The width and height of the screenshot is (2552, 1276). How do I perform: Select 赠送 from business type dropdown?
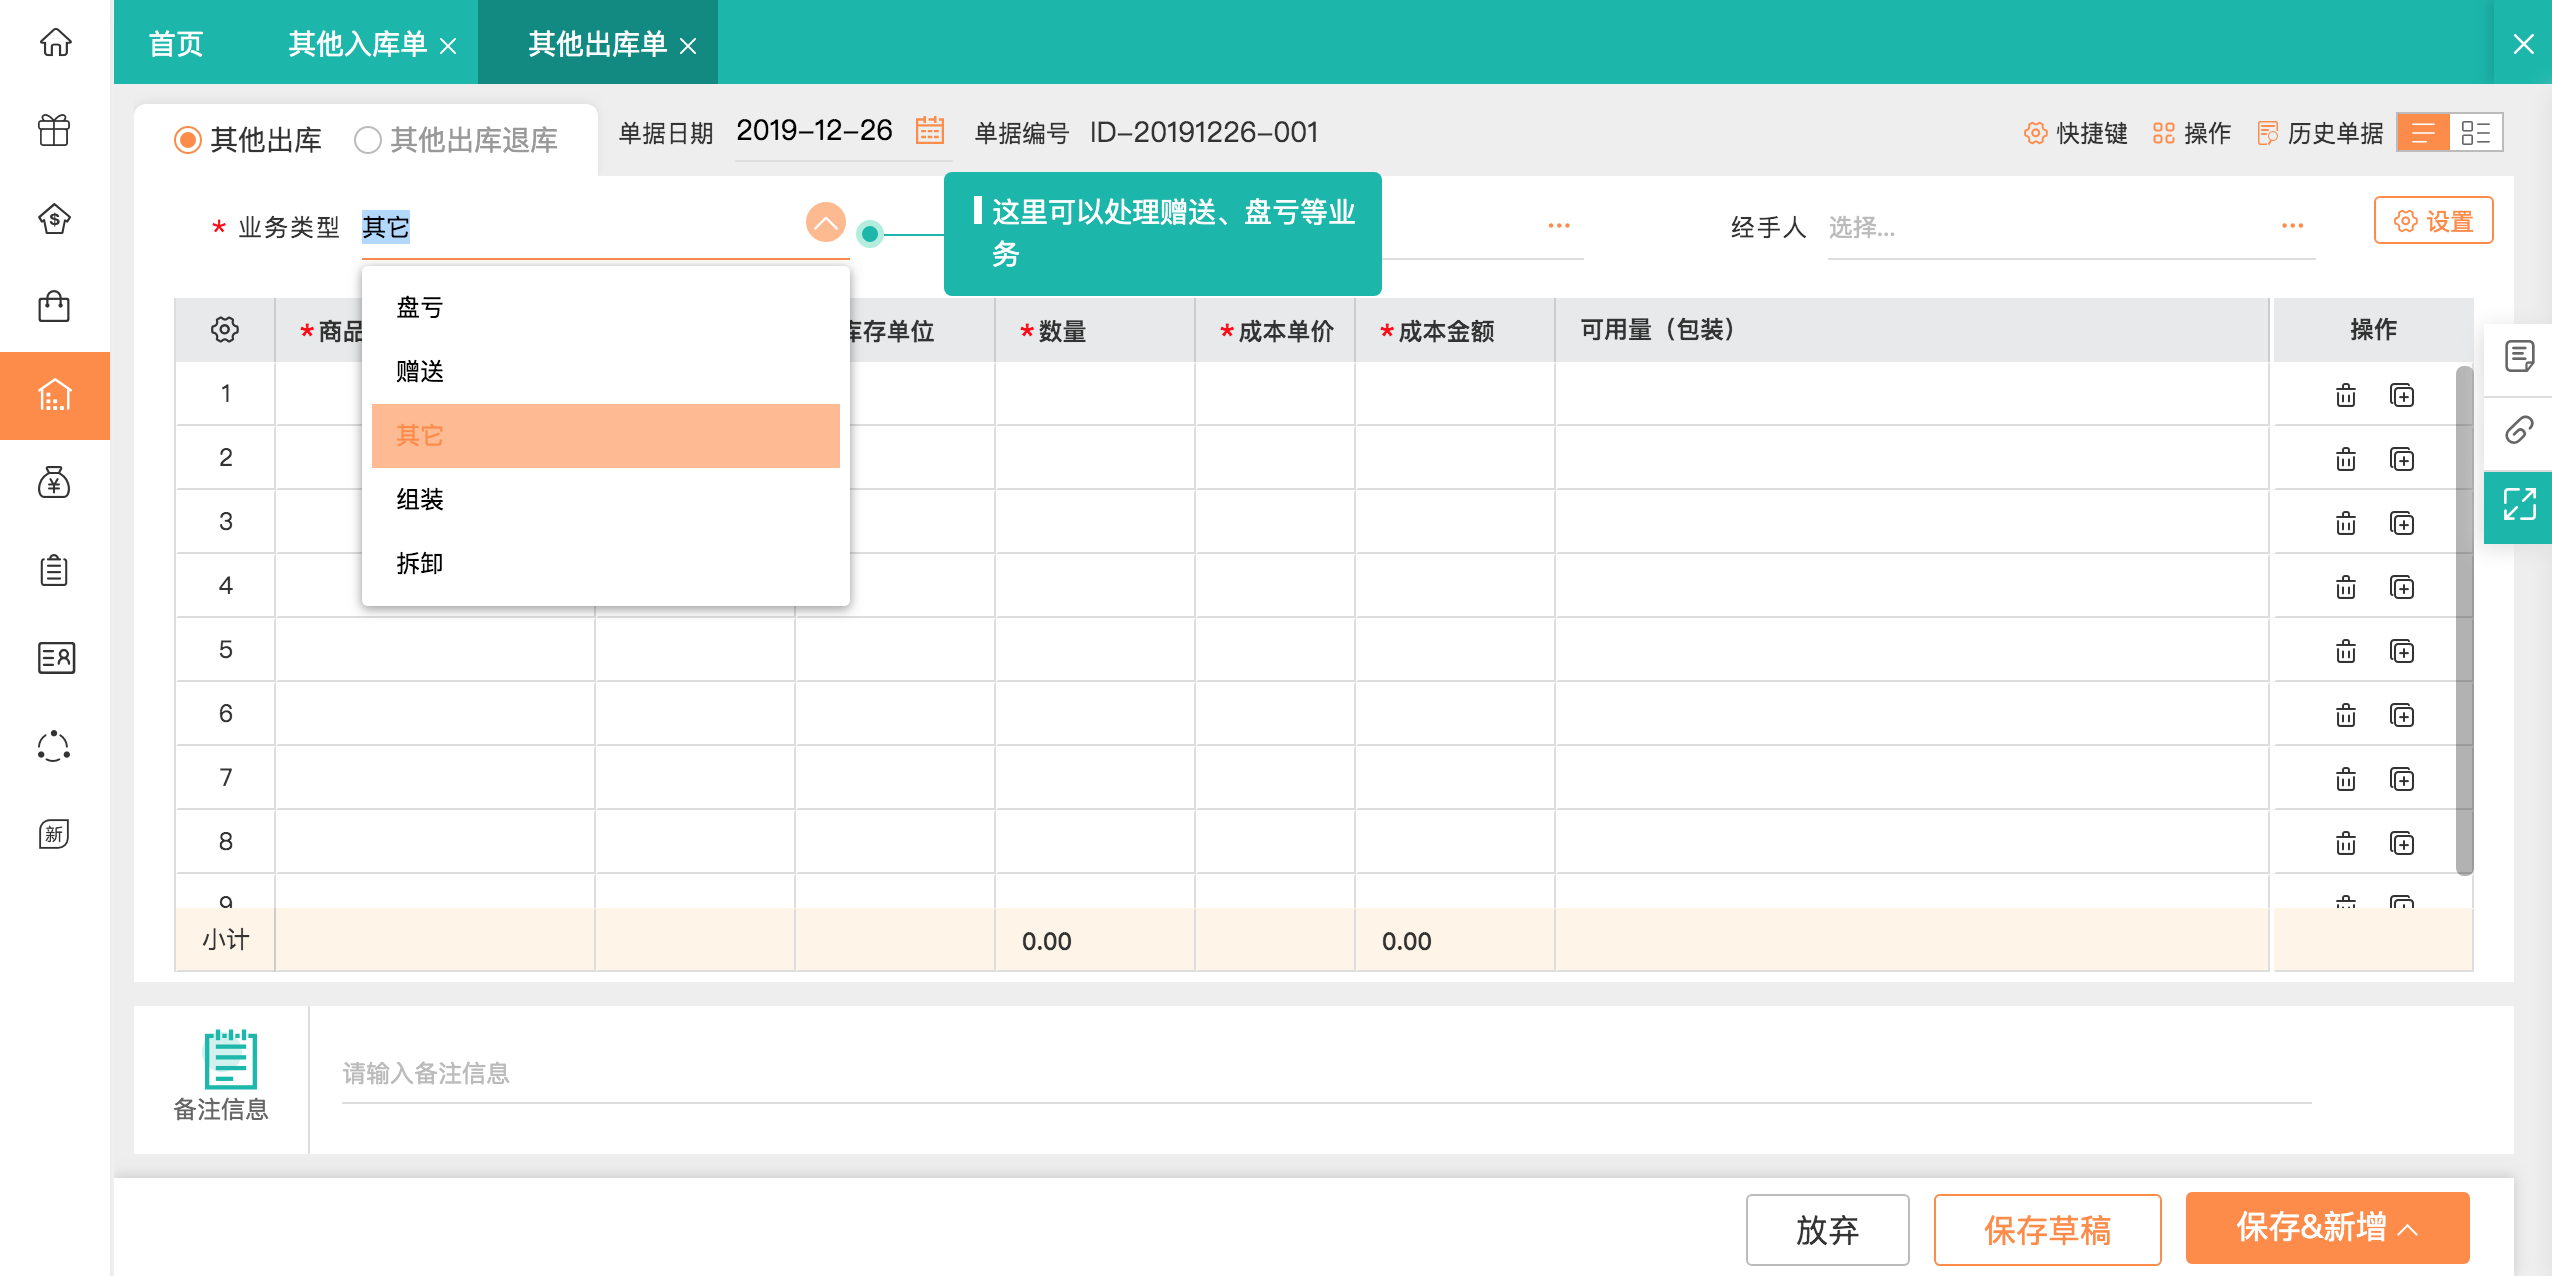click(420, 371)
